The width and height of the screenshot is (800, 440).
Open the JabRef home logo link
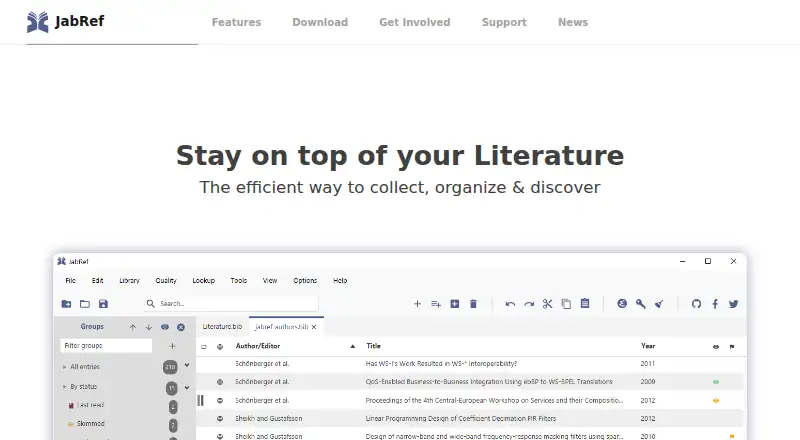pyautogui.click(x=65, y=21)
